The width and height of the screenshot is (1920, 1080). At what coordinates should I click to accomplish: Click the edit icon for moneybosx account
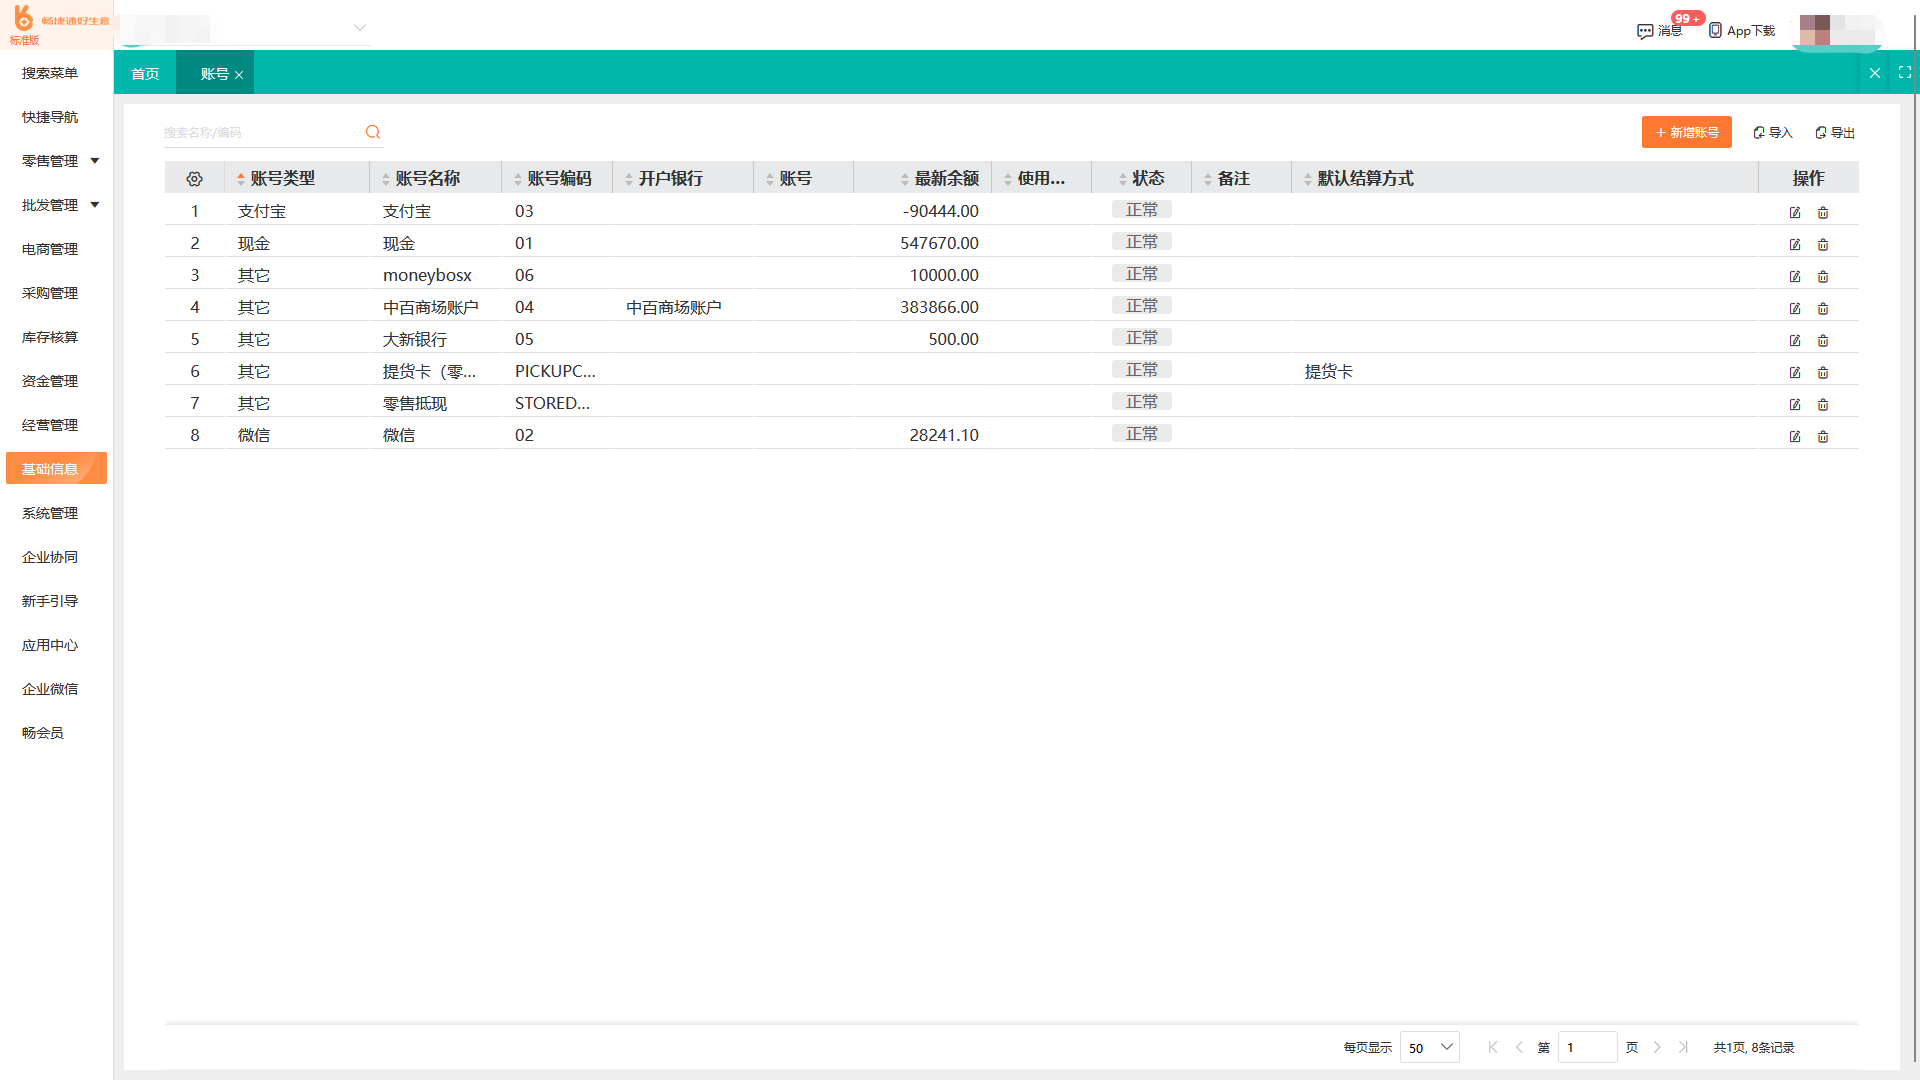pos(1795,276)
